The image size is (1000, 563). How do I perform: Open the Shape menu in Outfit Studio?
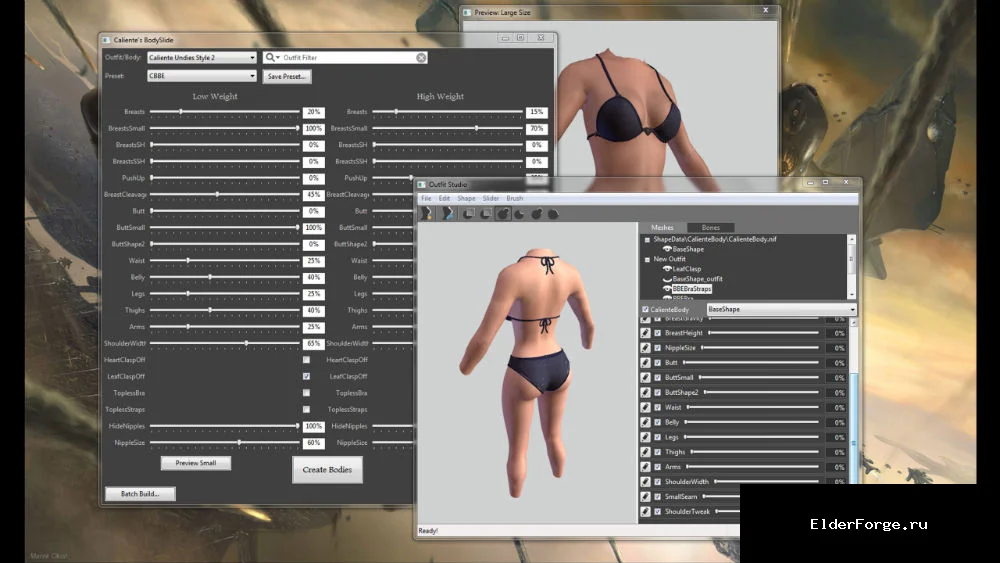click(x=466, y=199)
